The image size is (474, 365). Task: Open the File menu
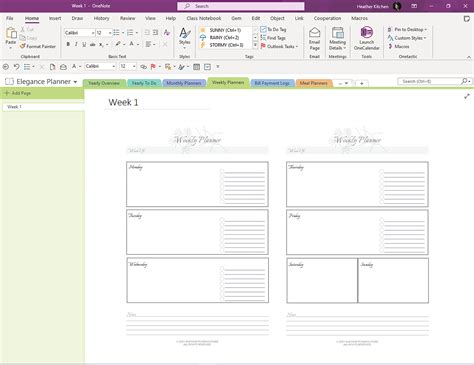[x=10, y=18]
